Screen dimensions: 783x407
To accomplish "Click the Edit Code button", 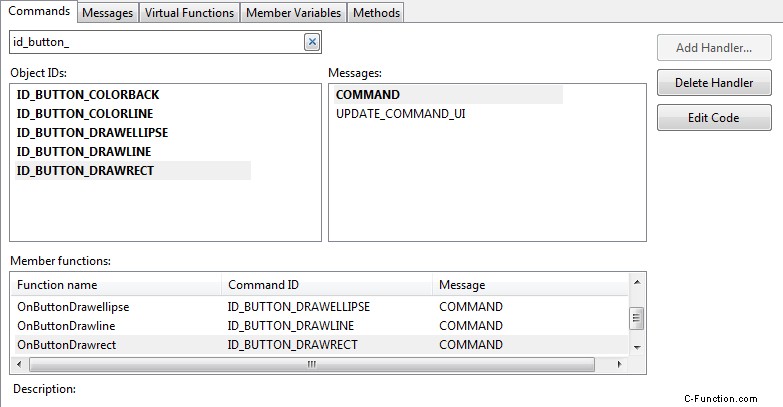I will [x=713, y=118].
